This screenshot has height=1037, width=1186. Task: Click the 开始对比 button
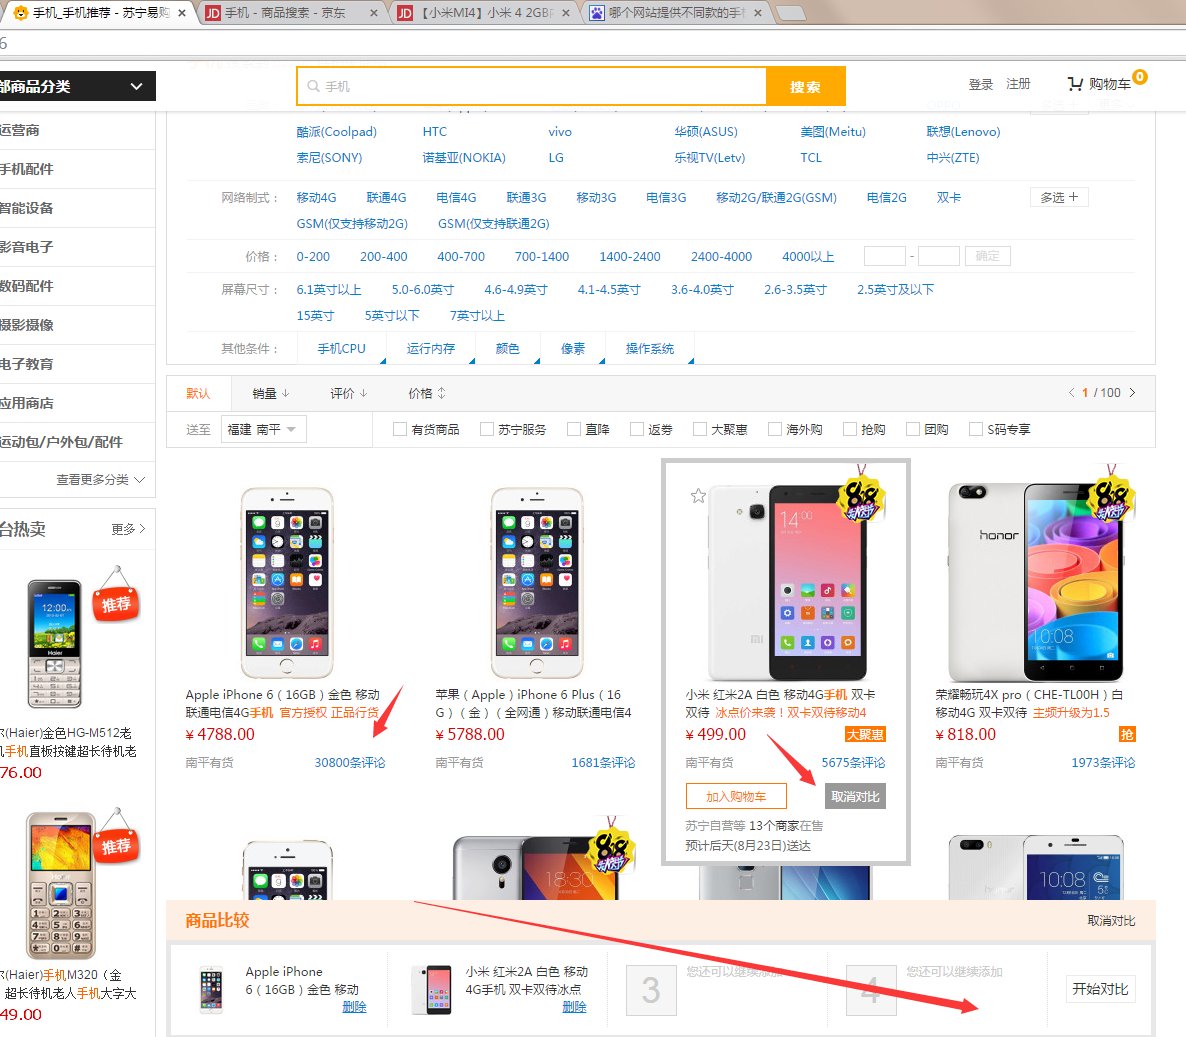click(1100, 989)
